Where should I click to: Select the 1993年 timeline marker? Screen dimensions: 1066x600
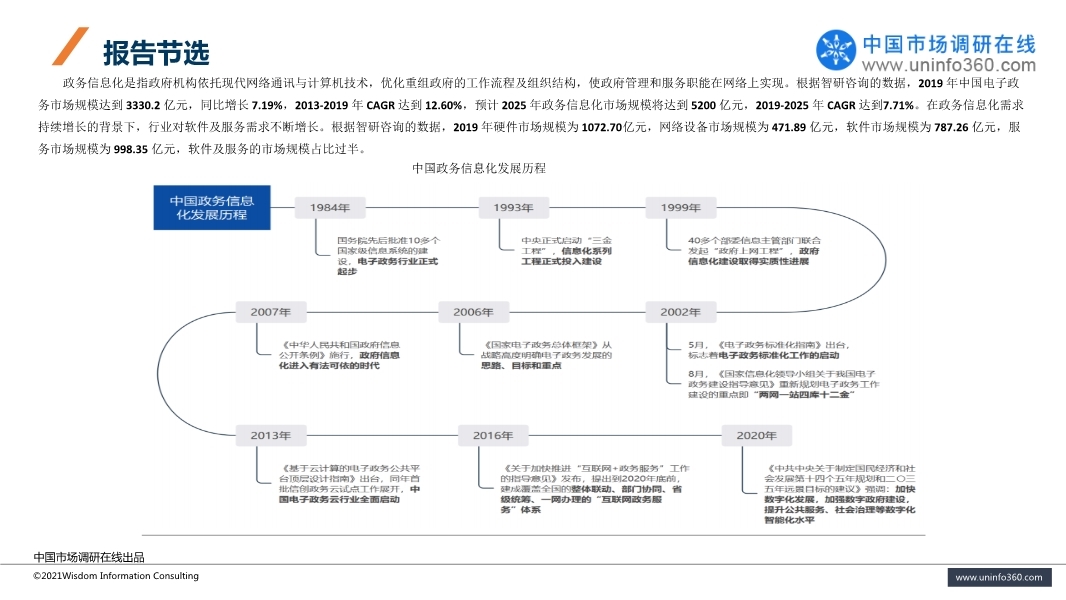click(513, 208)
